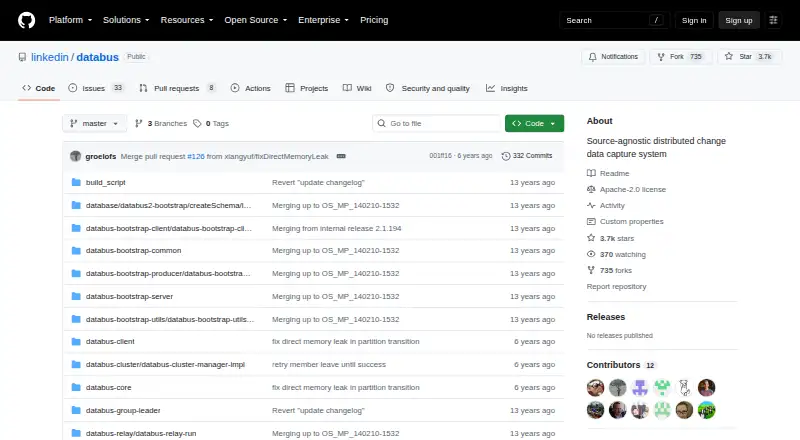Open the Readme link in About

click(608, 174)
